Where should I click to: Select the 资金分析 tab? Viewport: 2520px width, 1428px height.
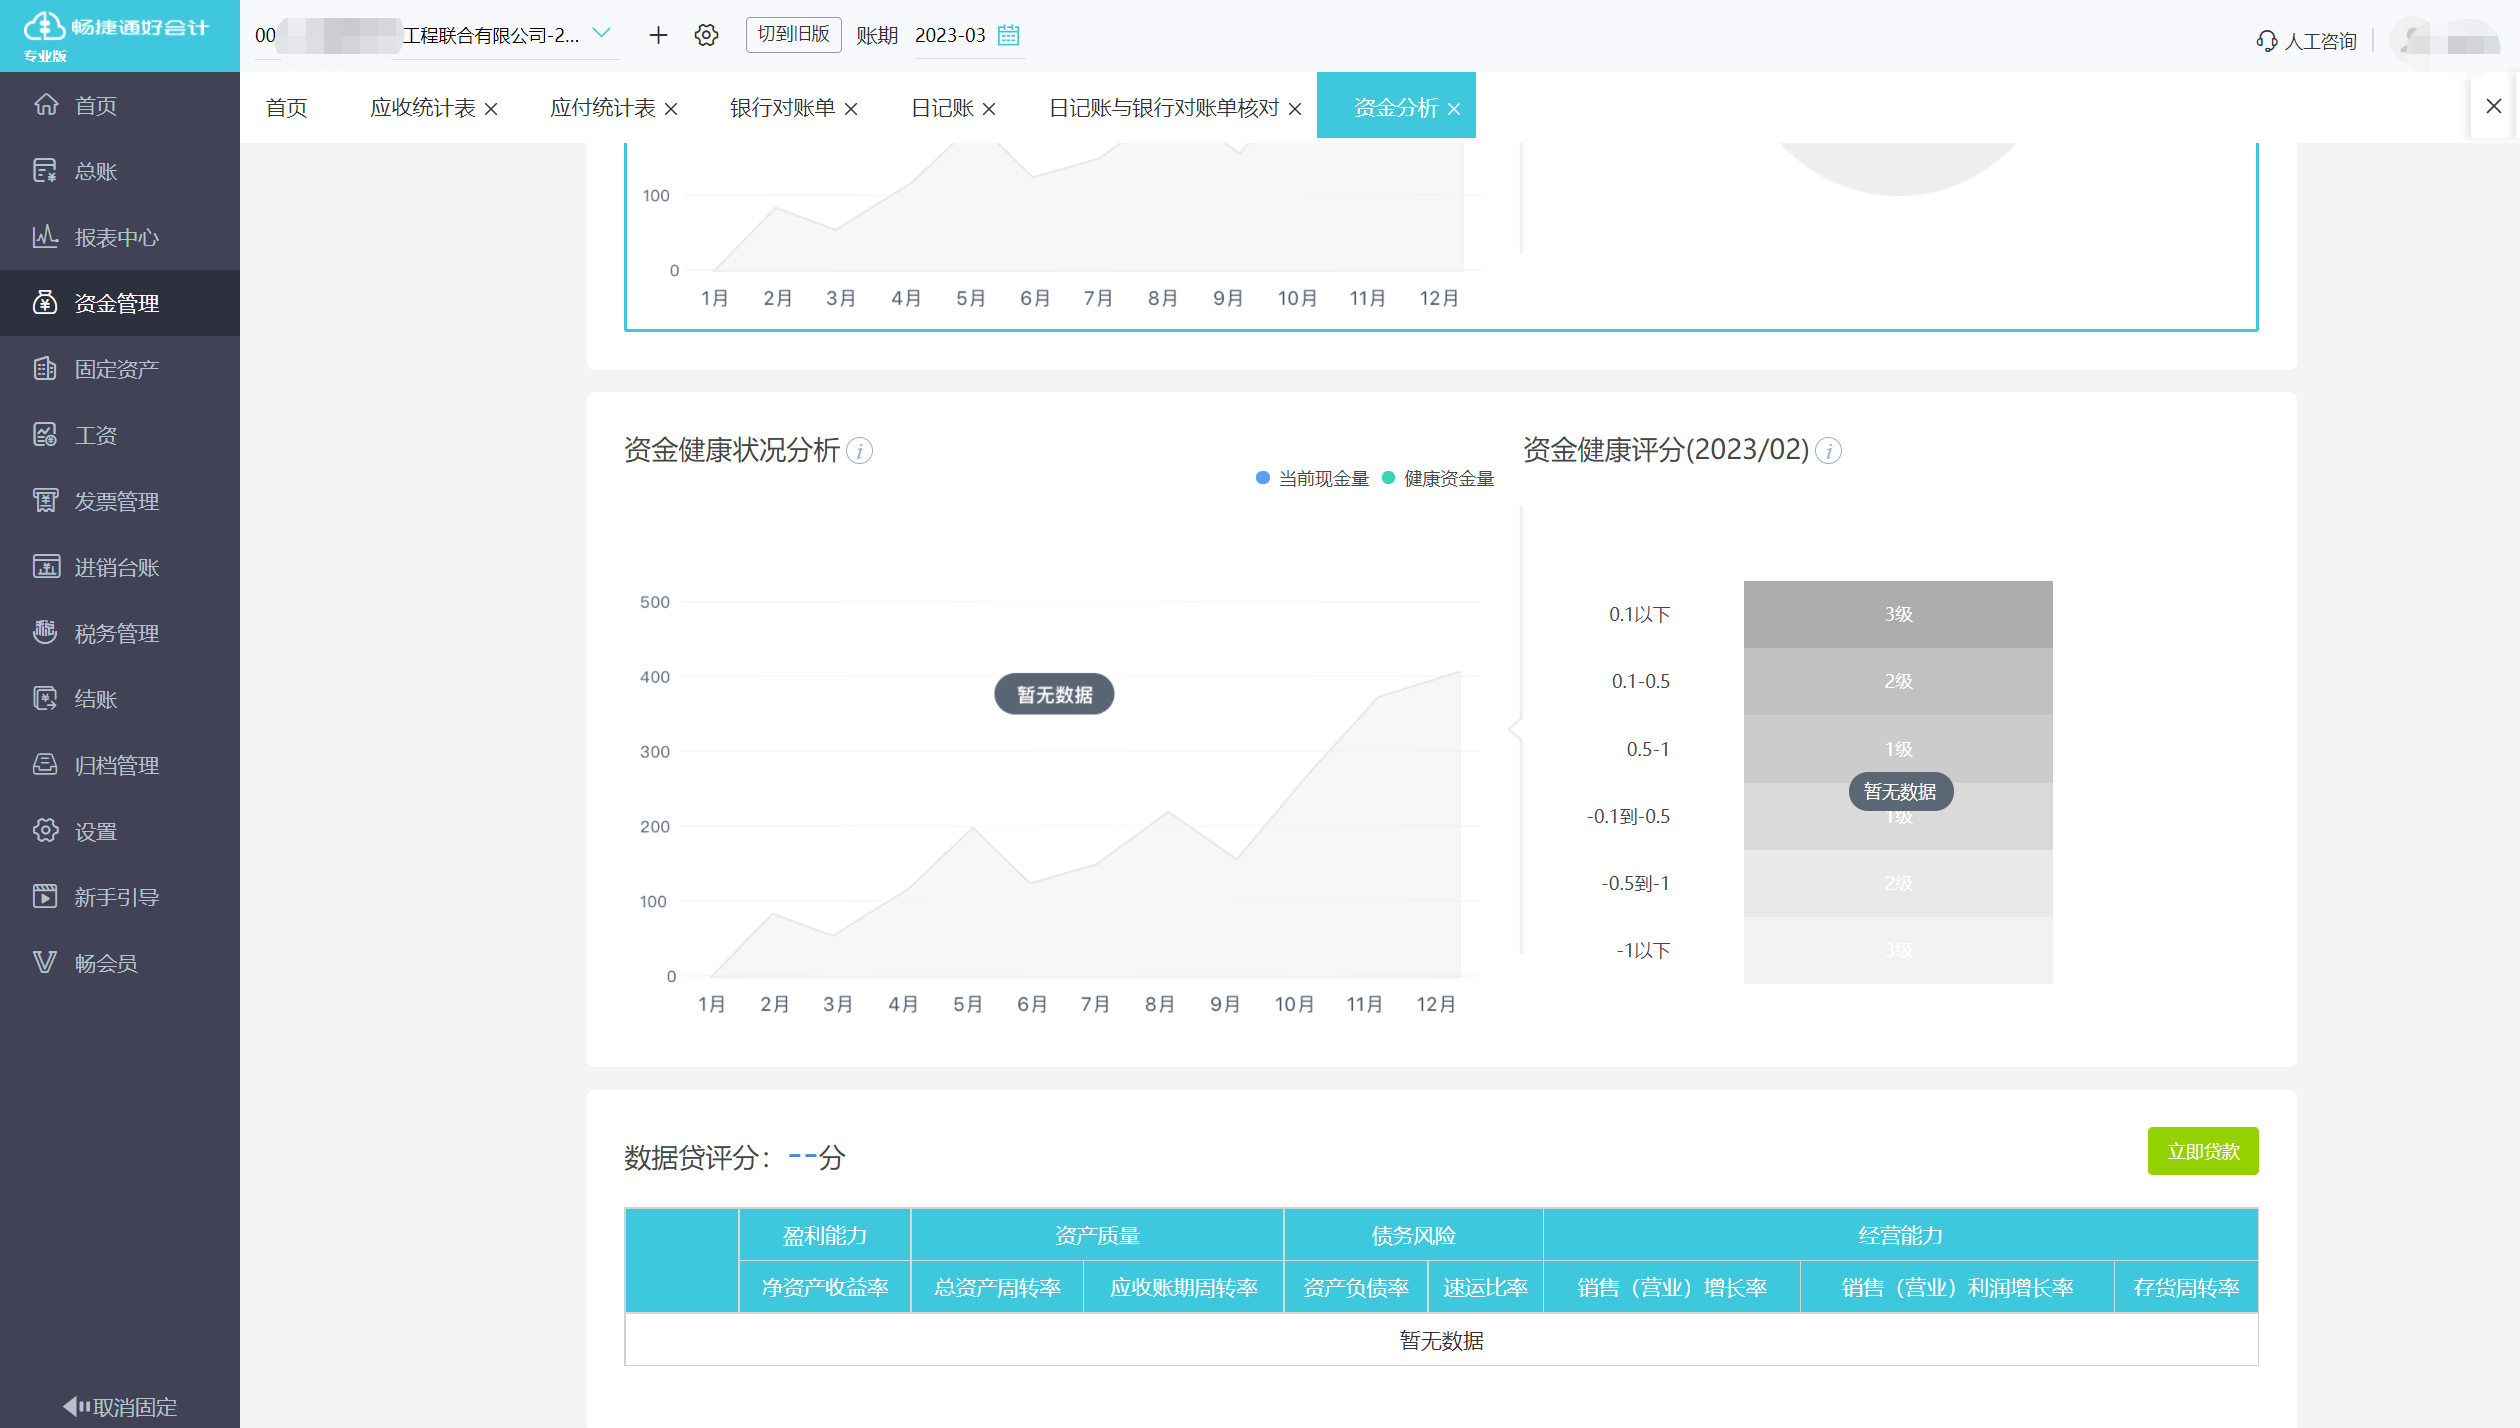point(1386,106)
